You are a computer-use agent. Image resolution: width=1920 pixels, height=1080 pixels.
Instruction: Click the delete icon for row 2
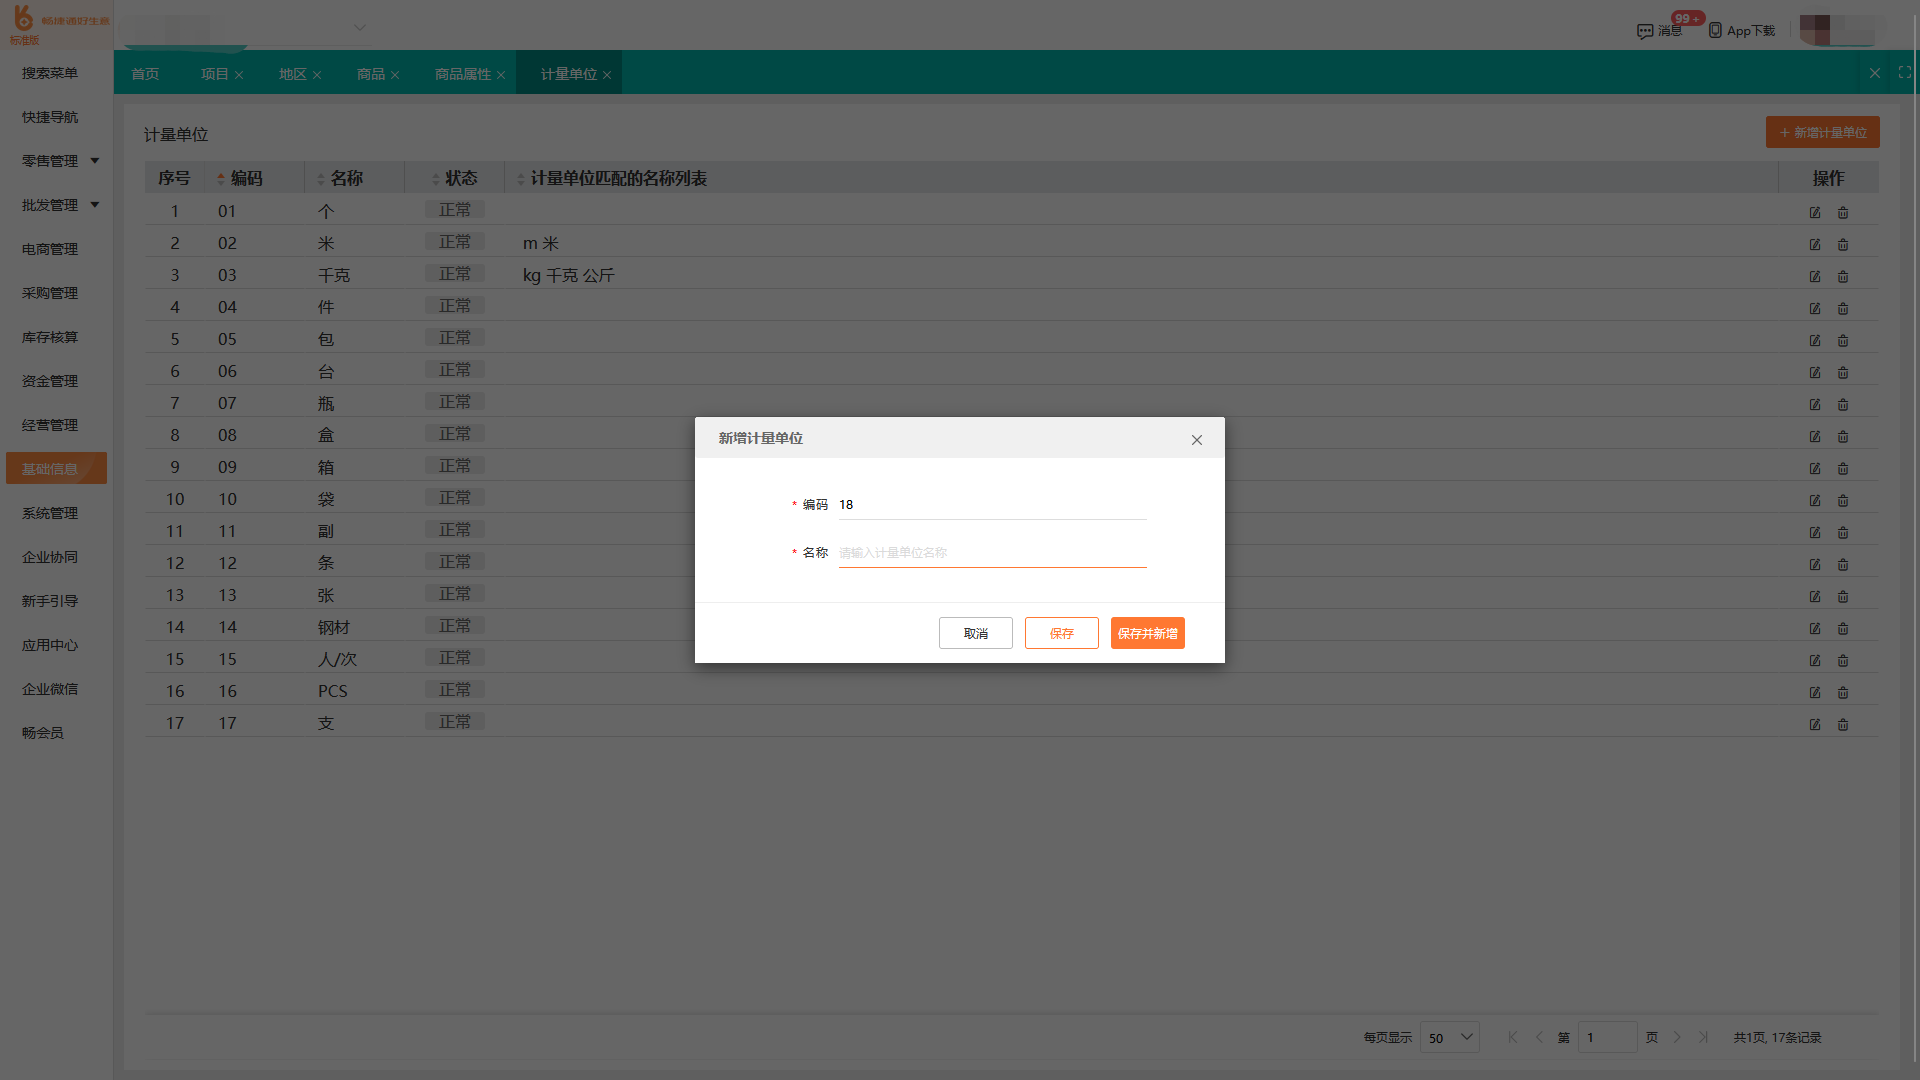[1844, 244]
